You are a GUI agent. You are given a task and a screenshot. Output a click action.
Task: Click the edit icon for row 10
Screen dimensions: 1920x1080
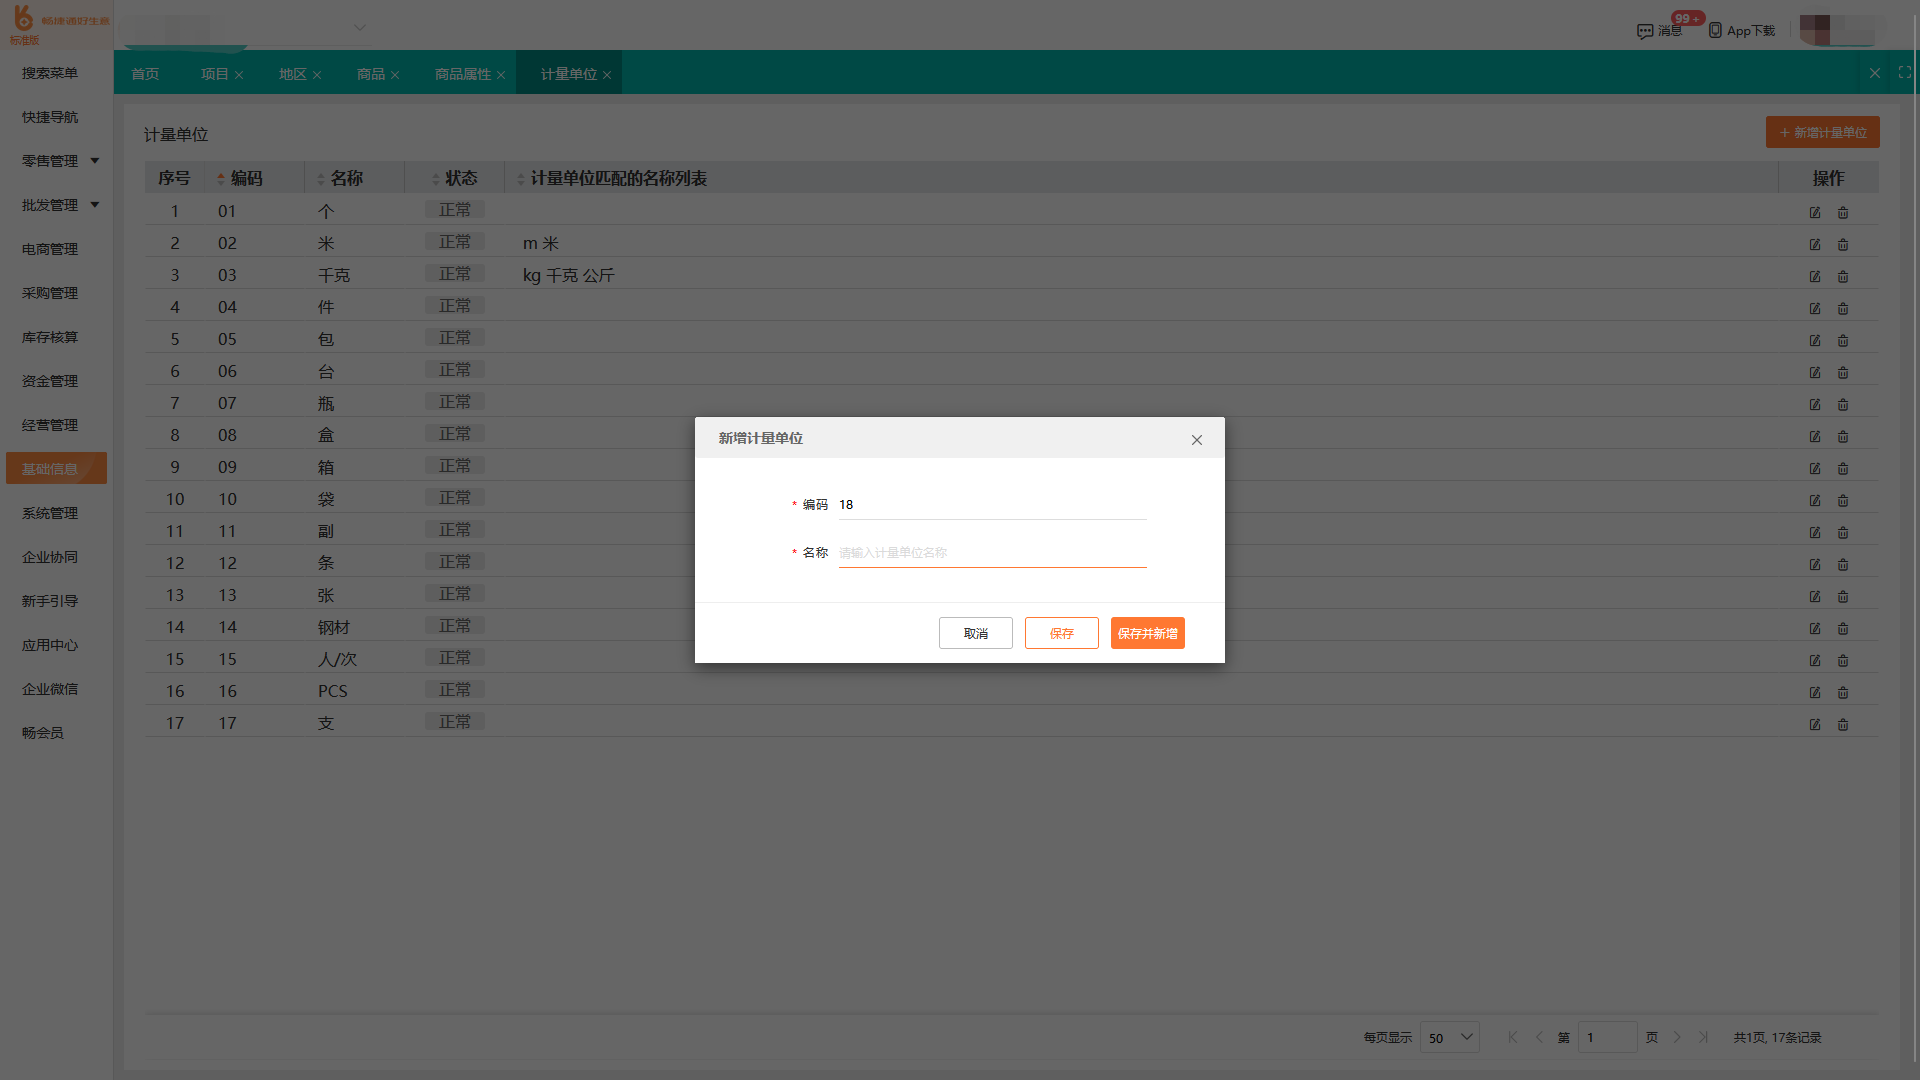[x=1815, y=500]
